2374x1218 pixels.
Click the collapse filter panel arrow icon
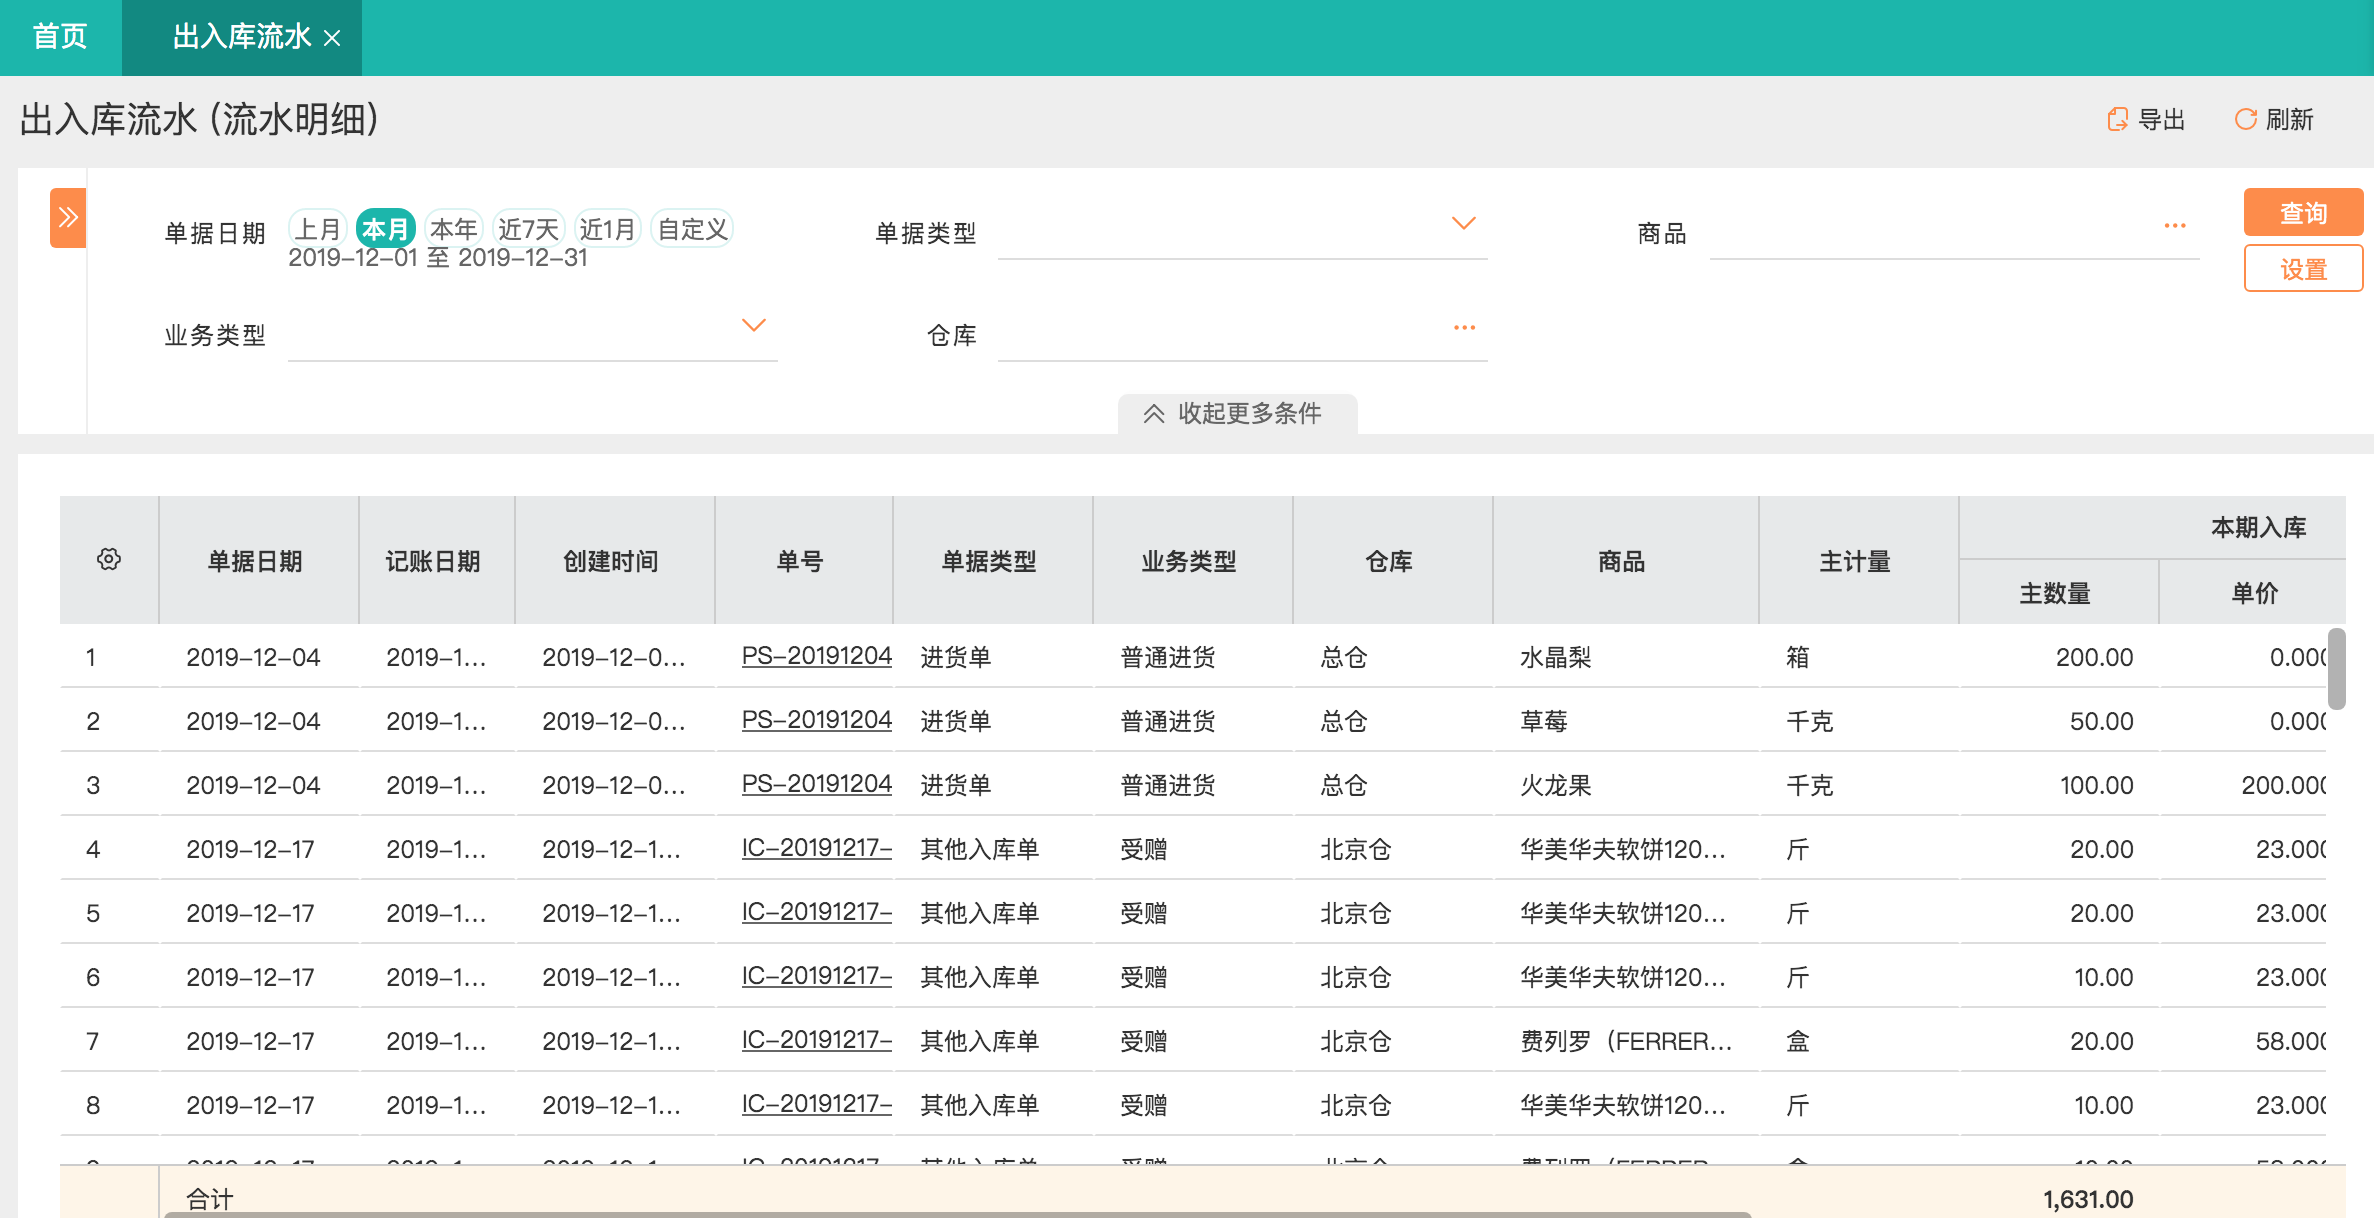pos(67,218)
